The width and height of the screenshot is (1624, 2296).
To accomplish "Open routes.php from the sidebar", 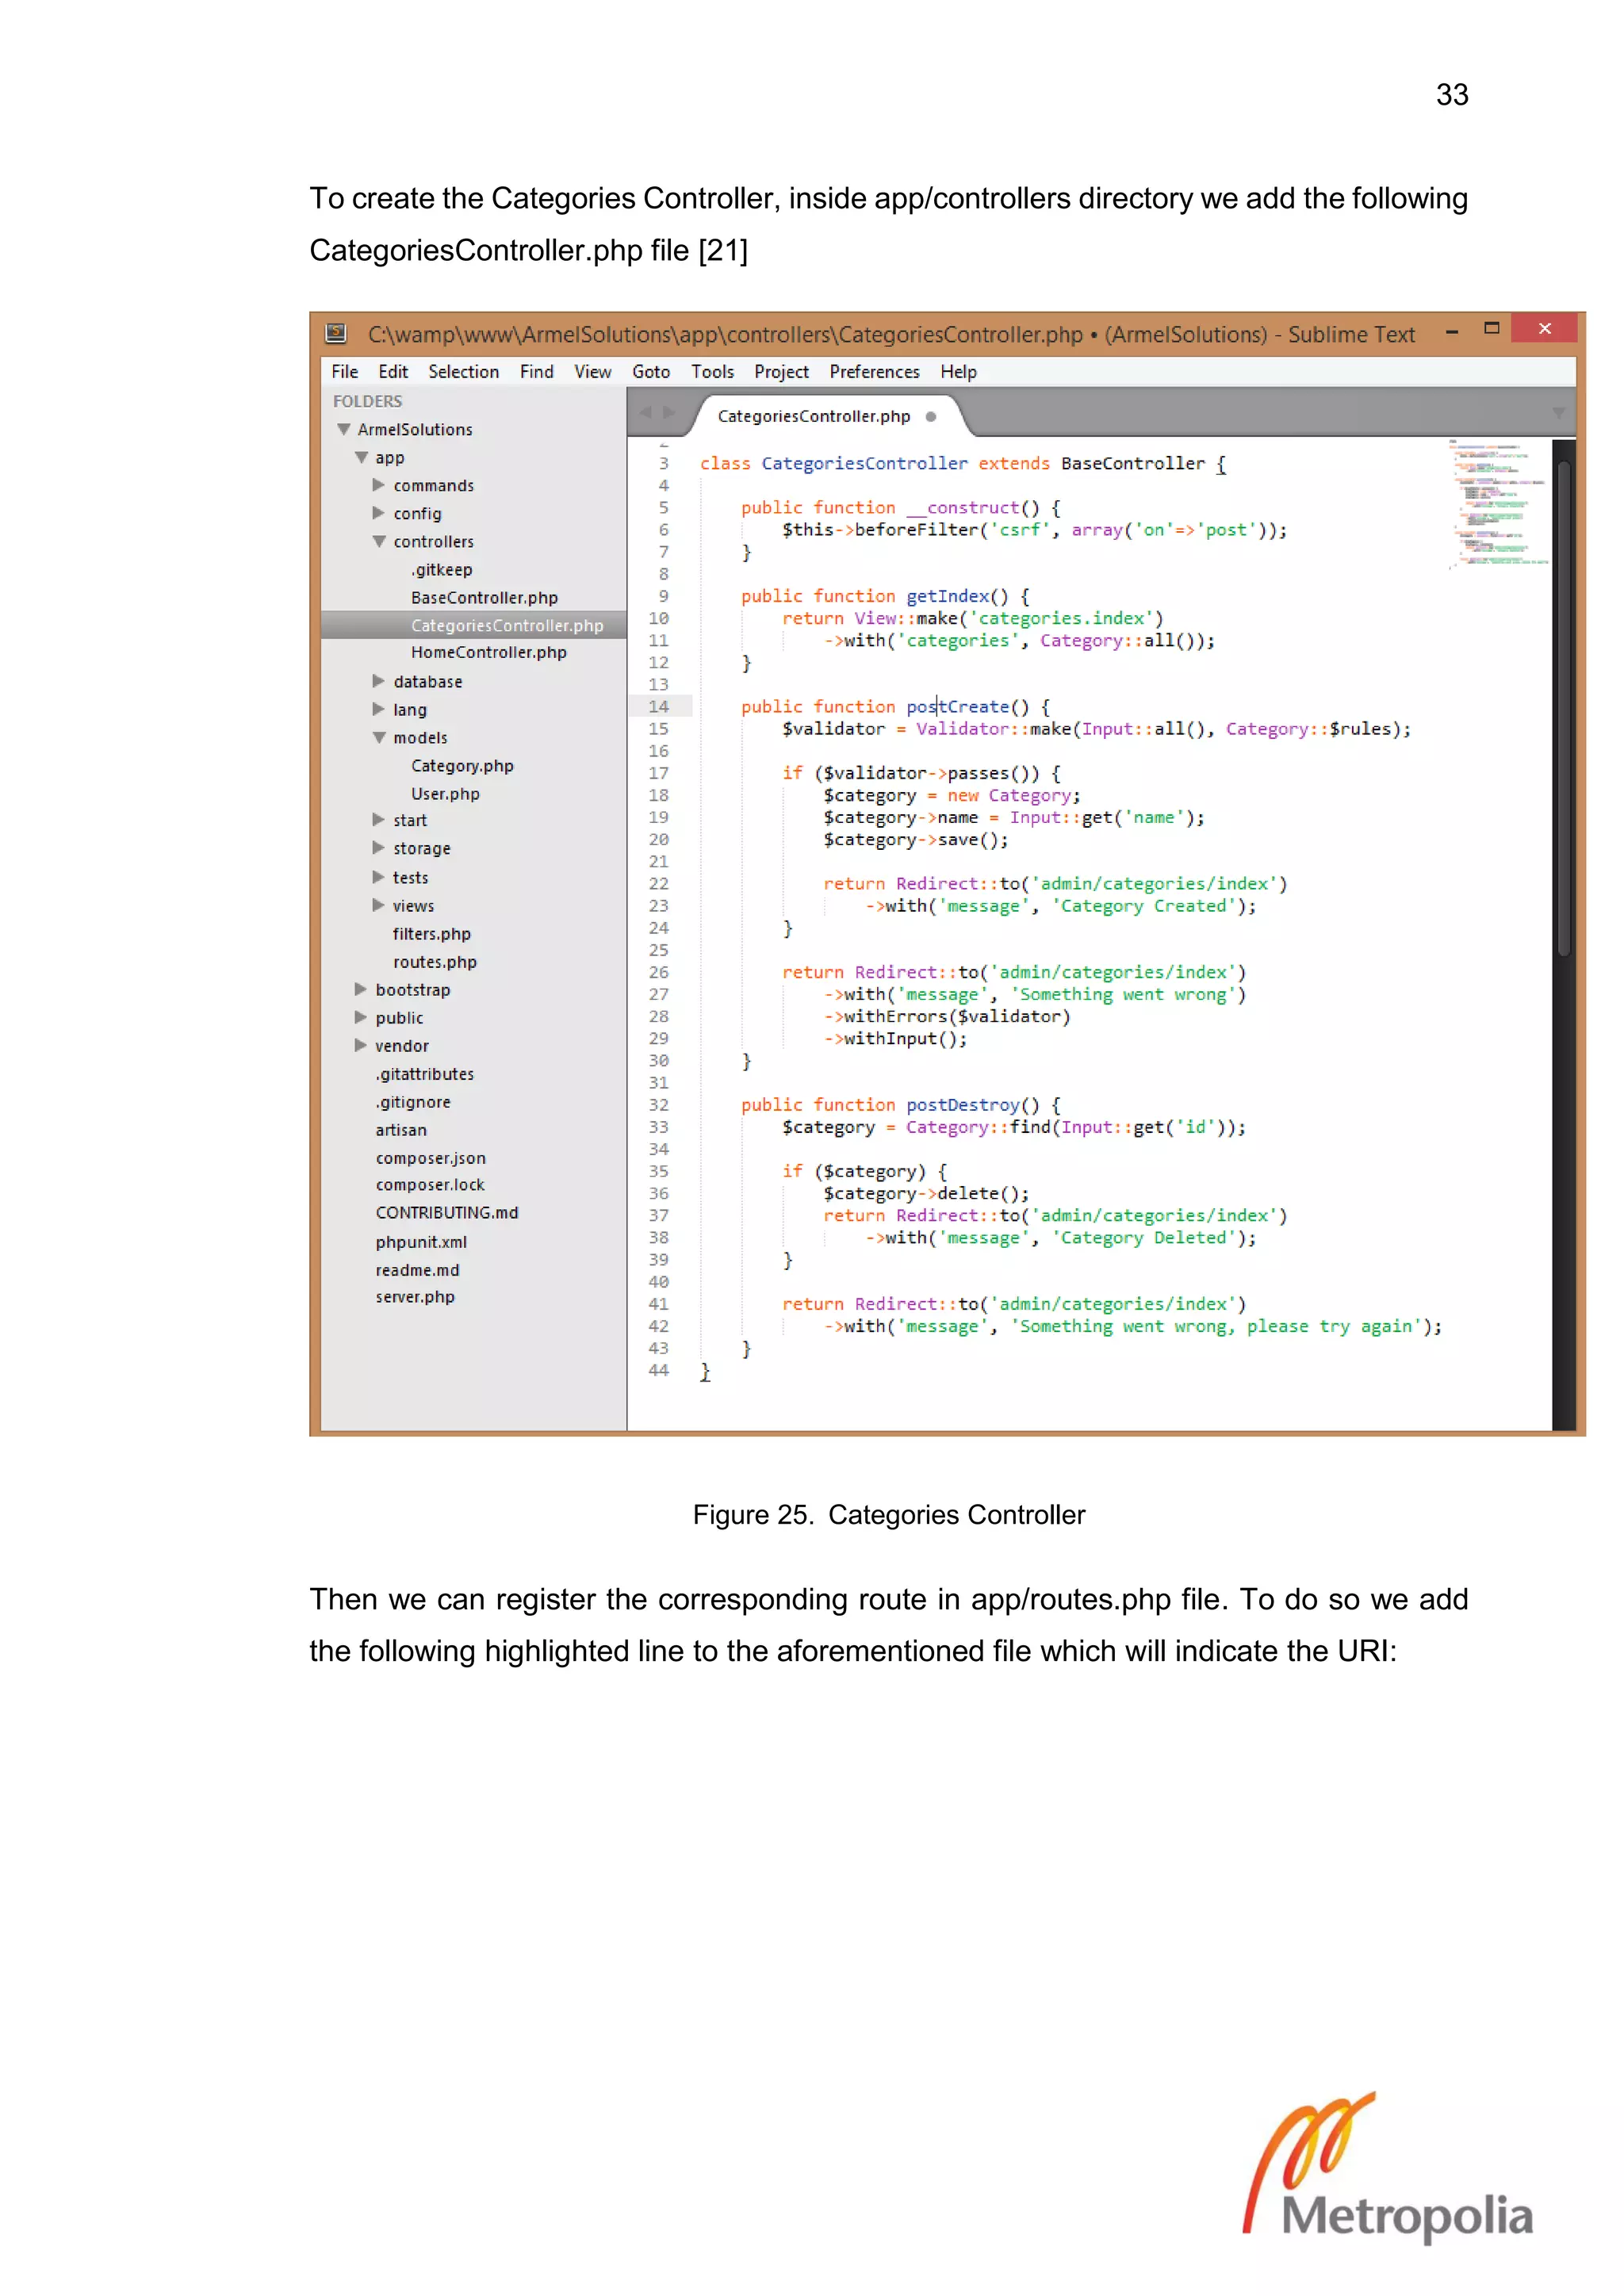I will point(435,962).
